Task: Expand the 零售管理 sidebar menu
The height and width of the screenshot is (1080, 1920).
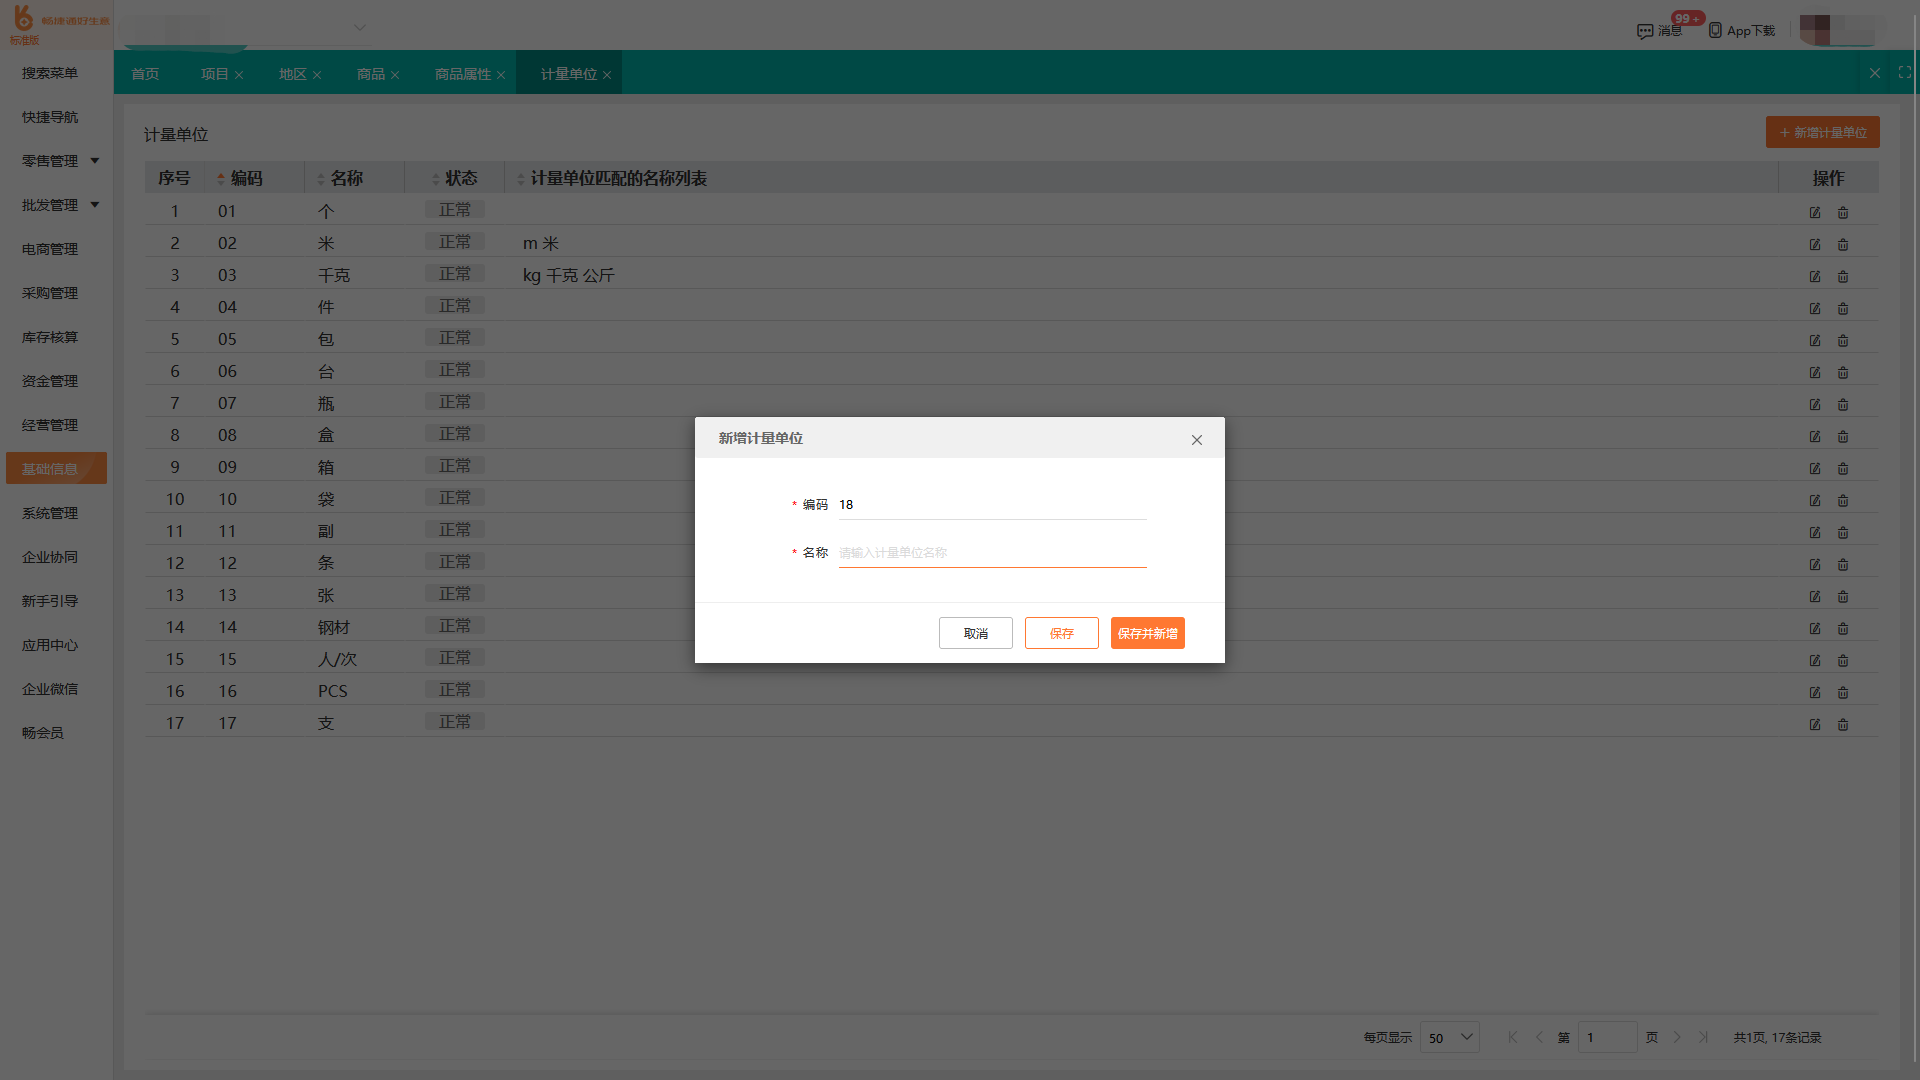Action: pyautogui.click(x=55, y=161)
